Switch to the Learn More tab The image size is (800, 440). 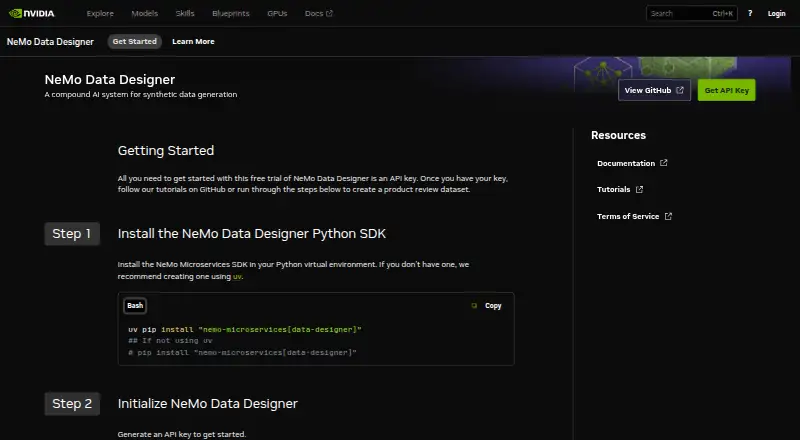(x=193, y=41)
